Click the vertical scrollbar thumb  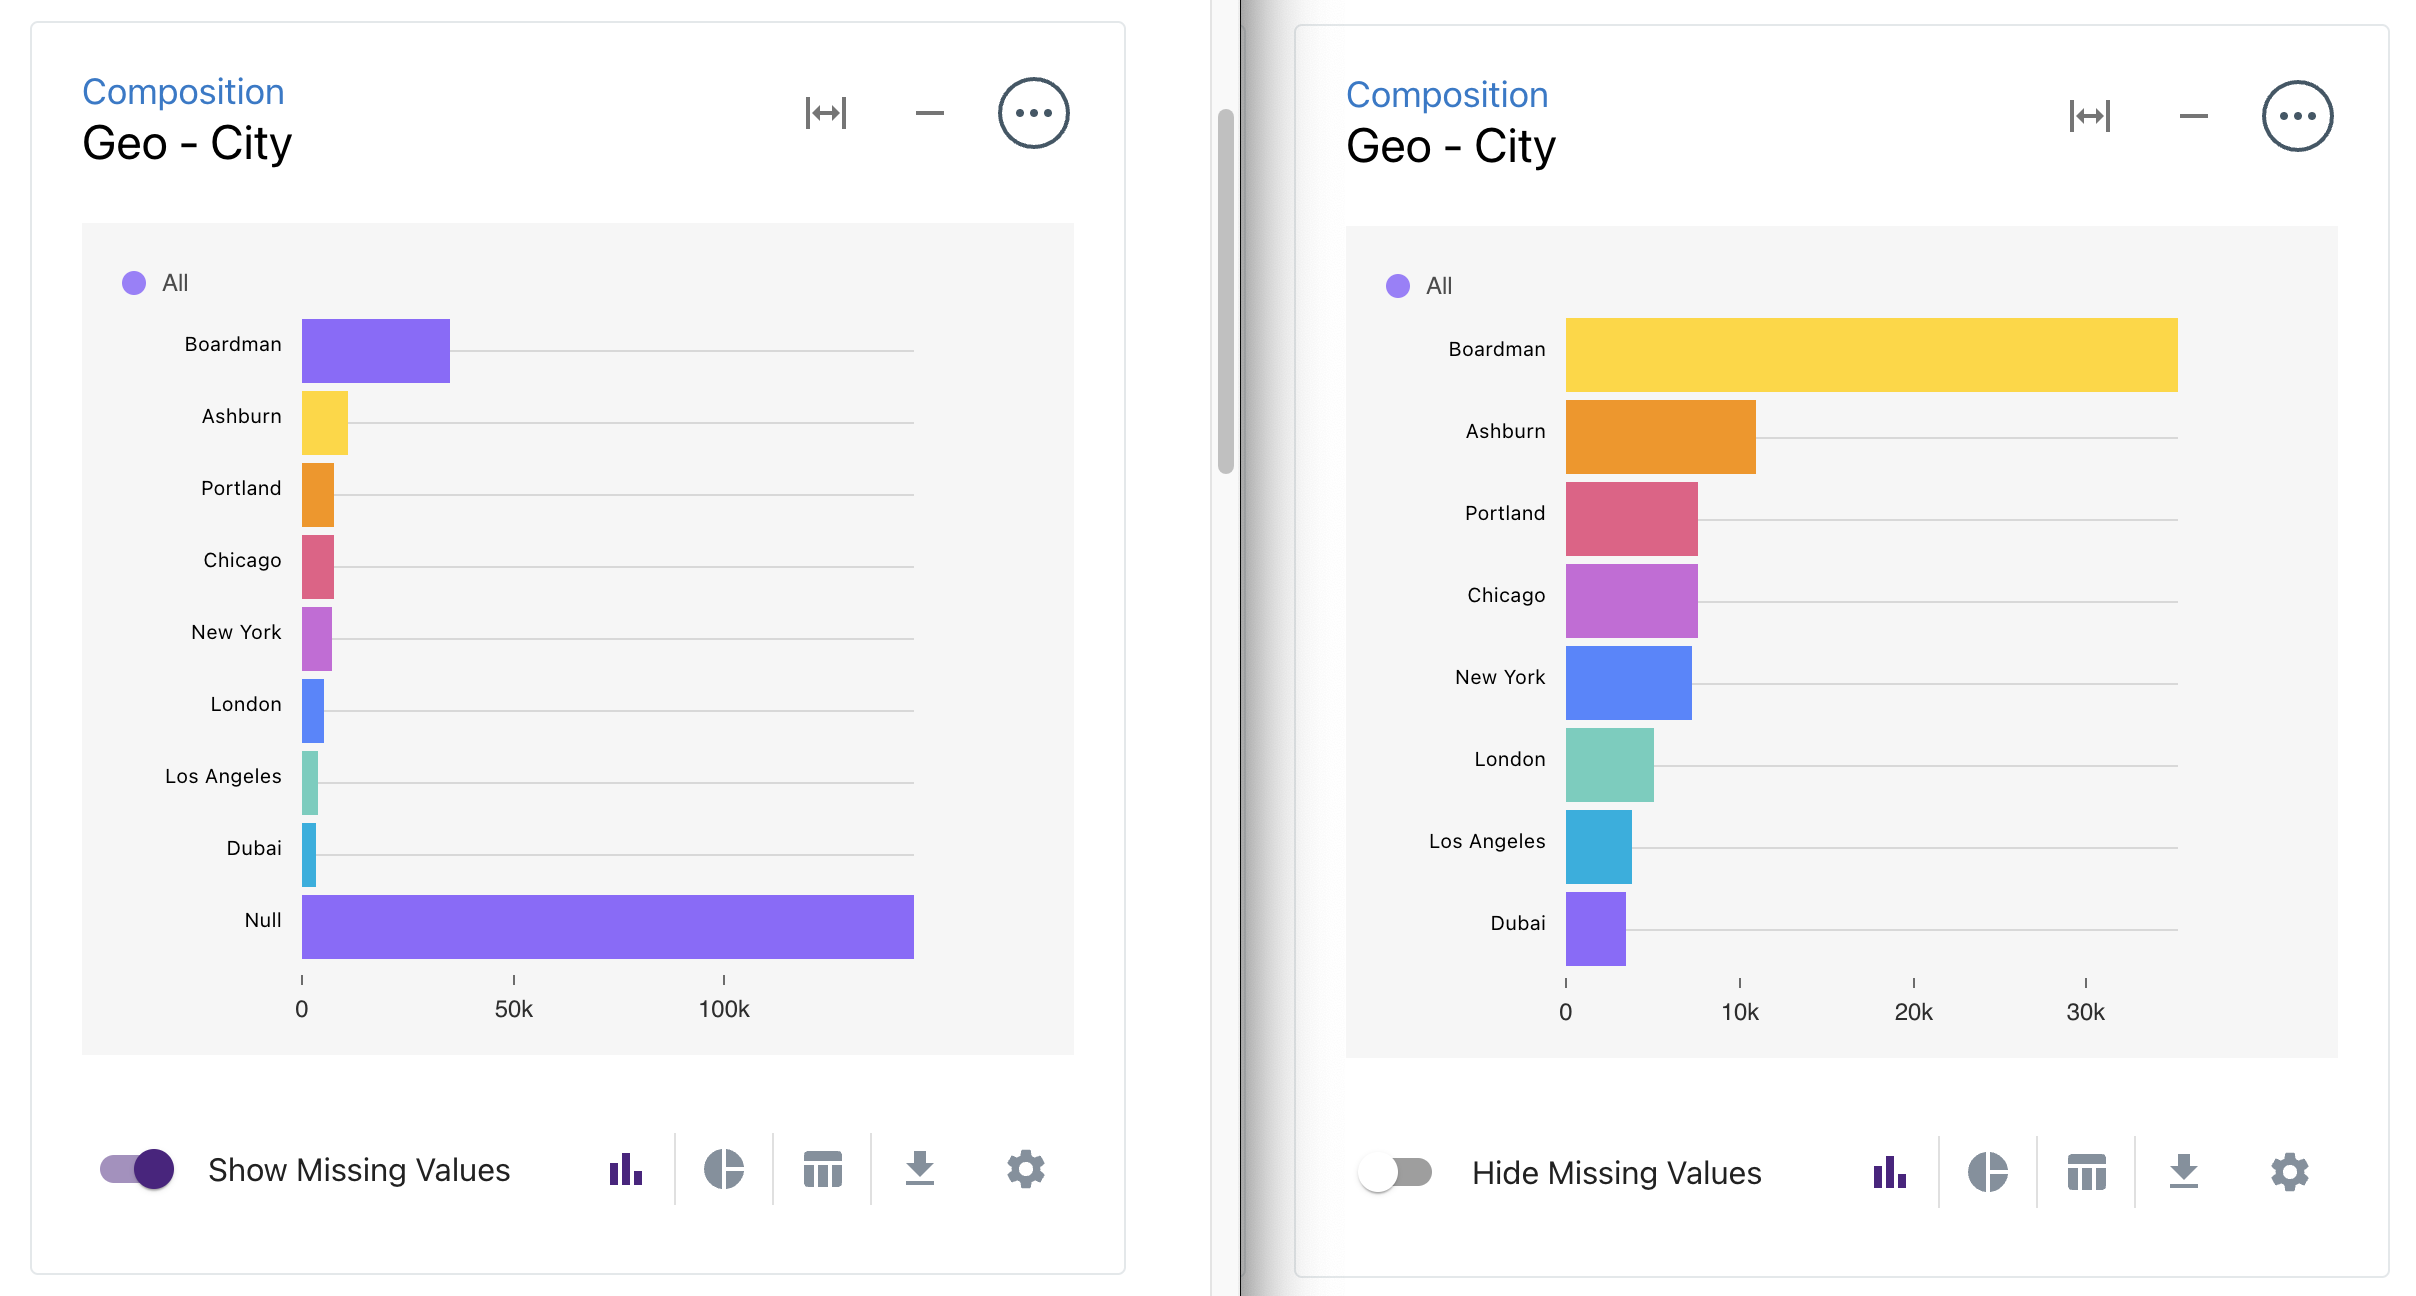pos(1225,290)
